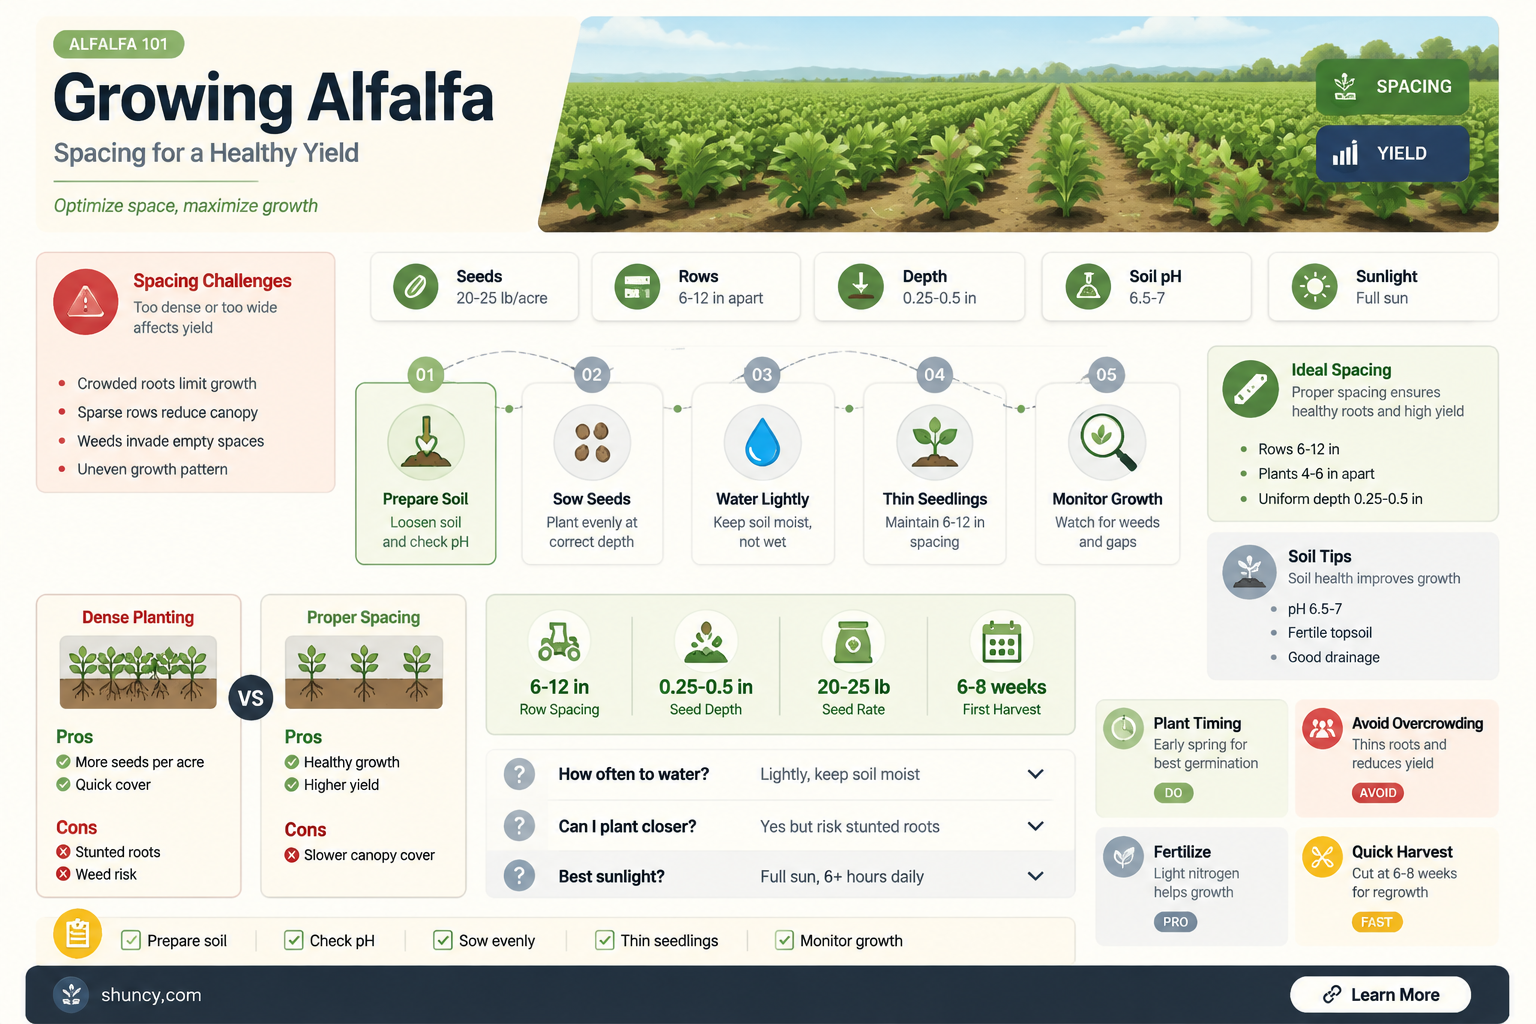
Task: Click the ALFALFA 101 badge
Action: [x=118, y=44]
